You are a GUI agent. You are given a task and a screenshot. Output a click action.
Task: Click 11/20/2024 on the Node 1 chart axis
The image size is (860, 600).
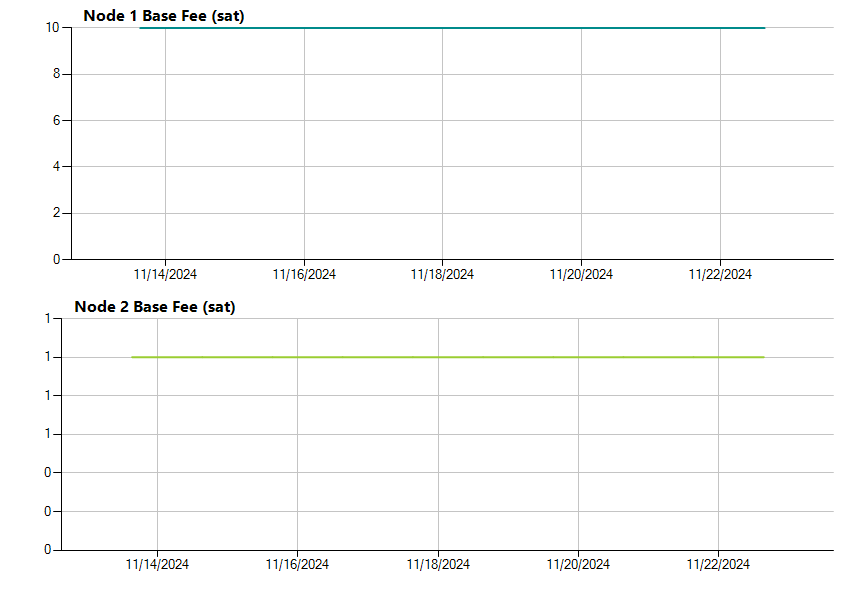click(x=581, y=274)
